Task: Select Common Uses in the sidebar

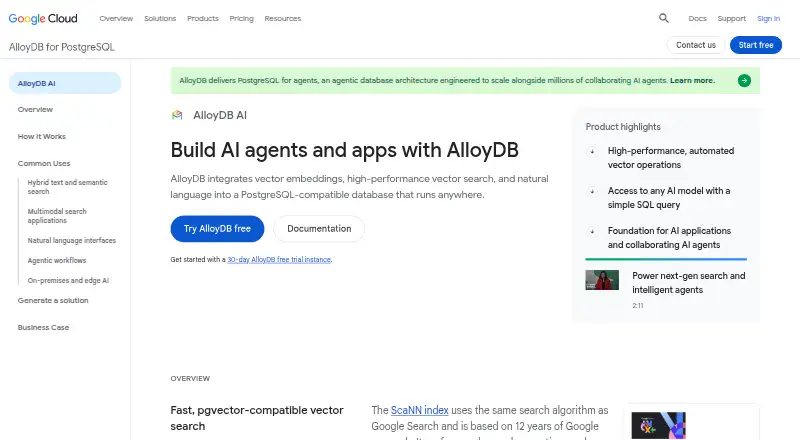Action: [x=44, y=163]
